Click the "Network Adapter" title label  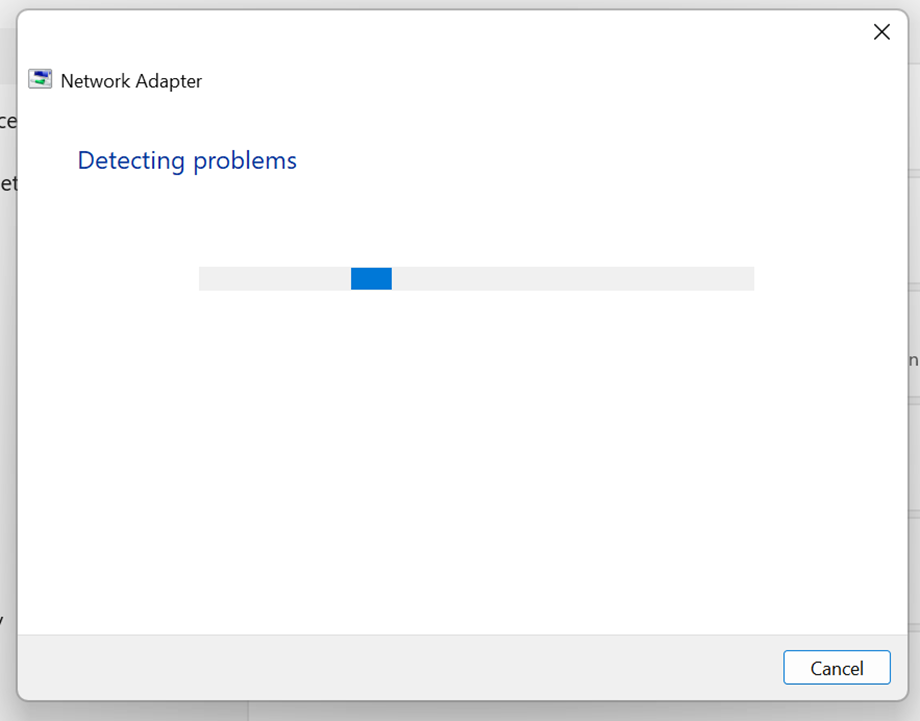131,81
